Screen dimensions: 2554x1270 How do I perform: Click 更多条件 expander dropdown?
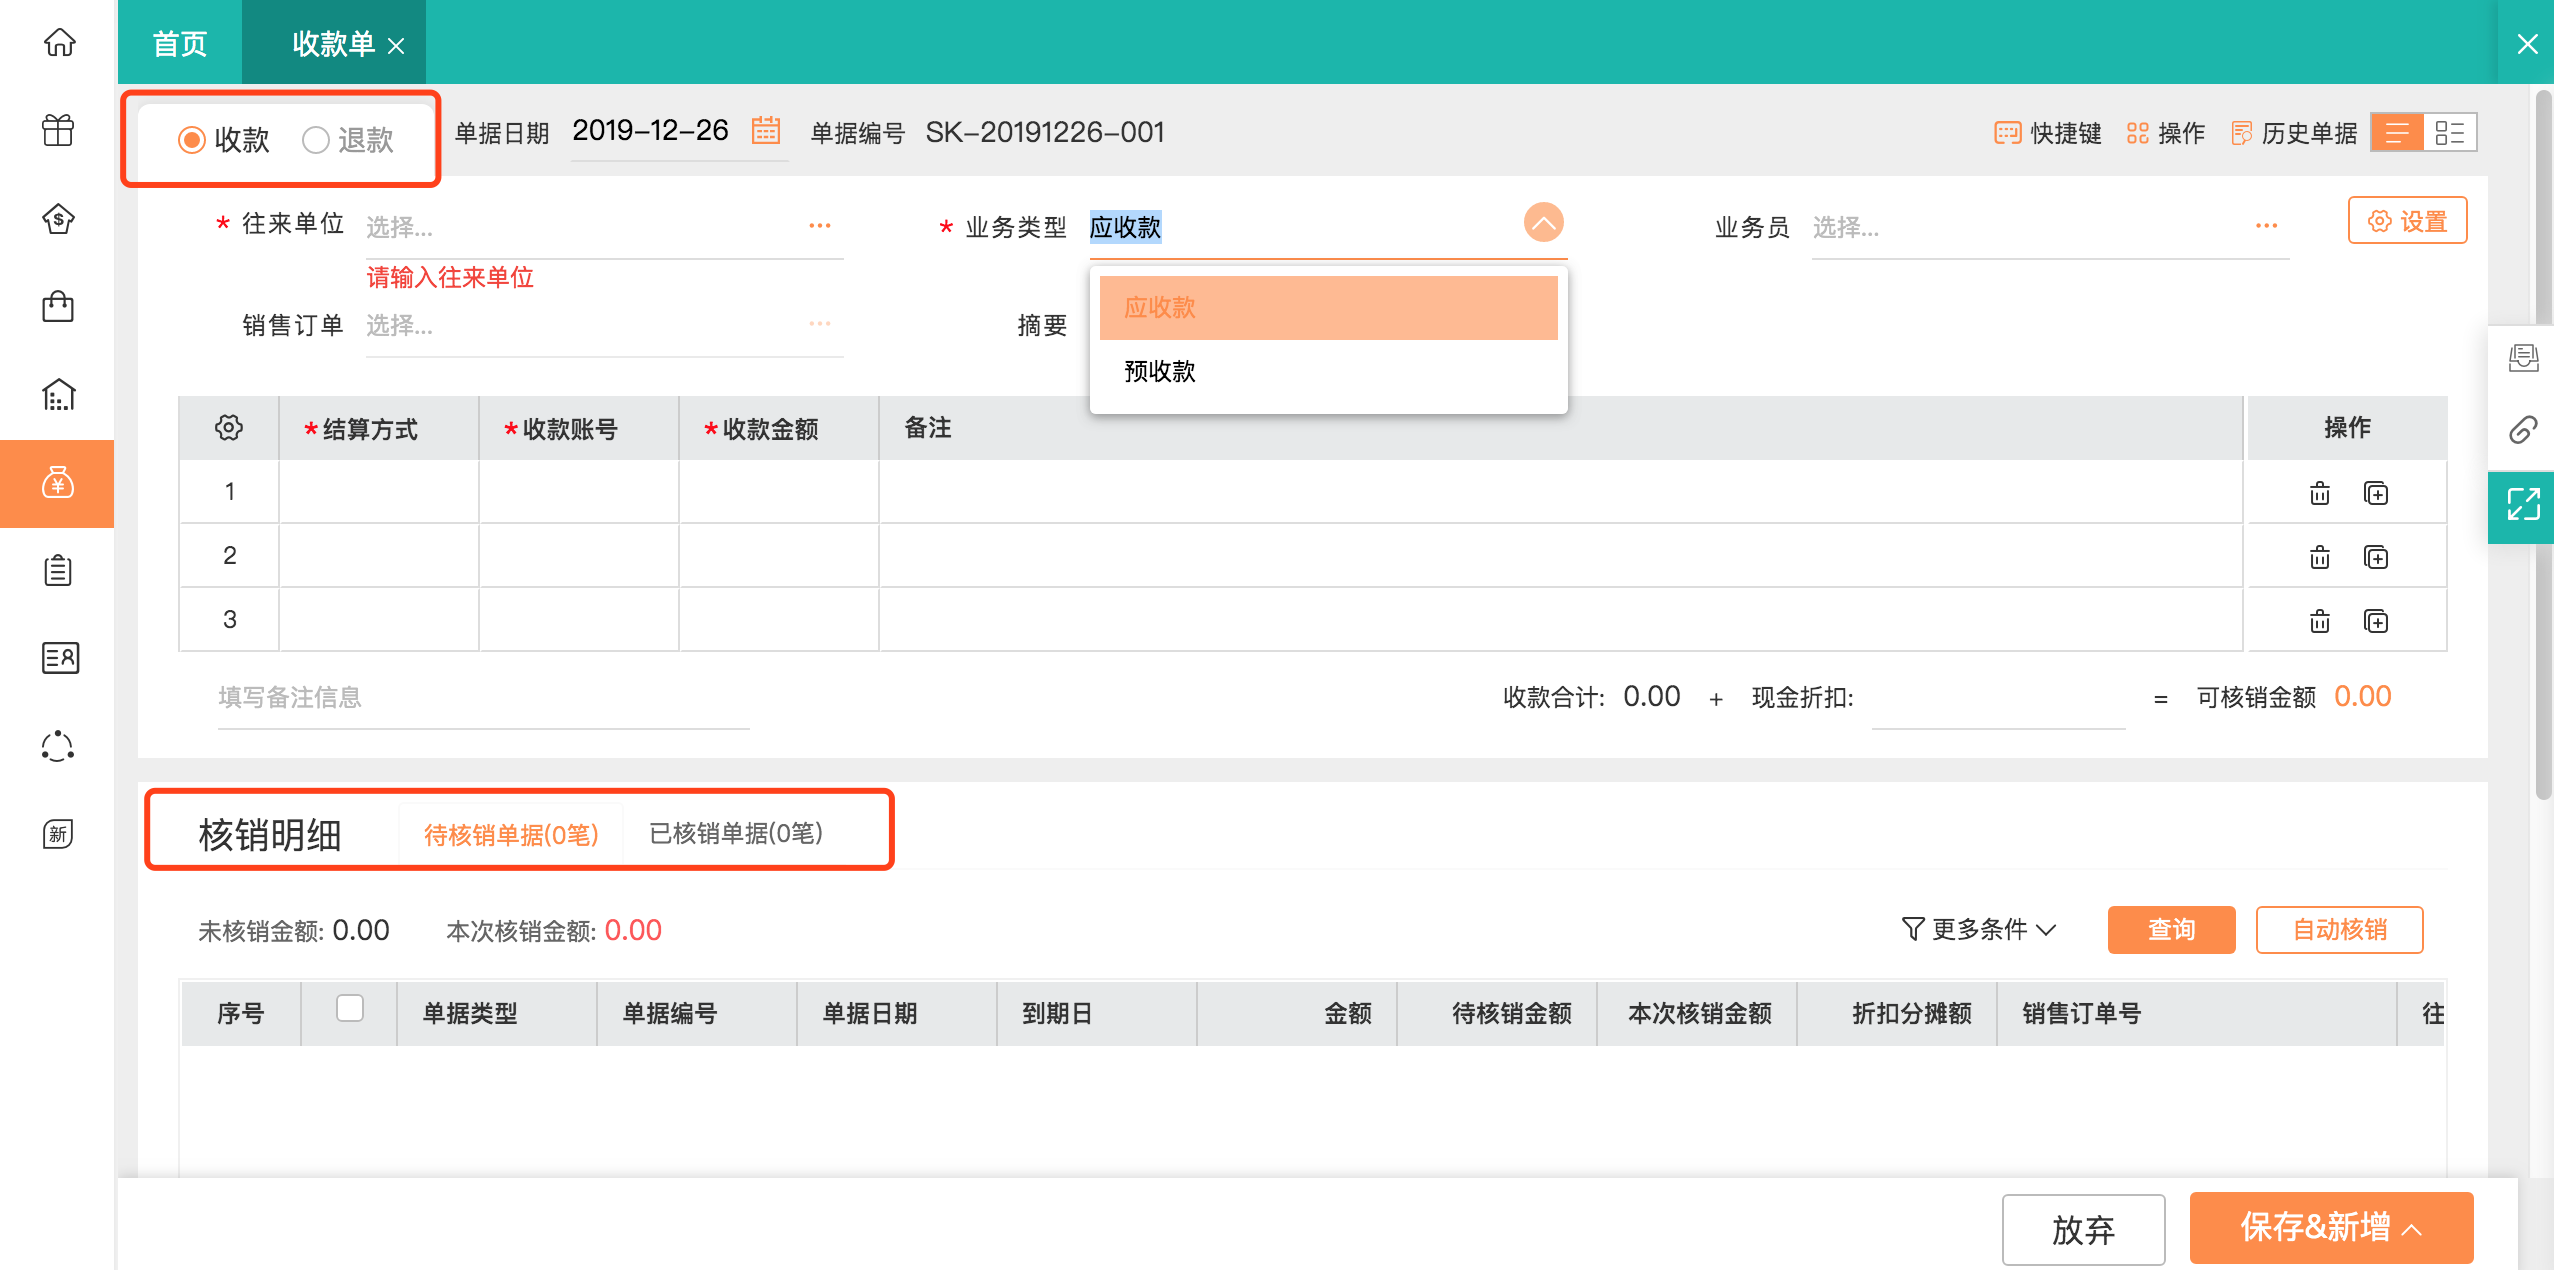1979,931
